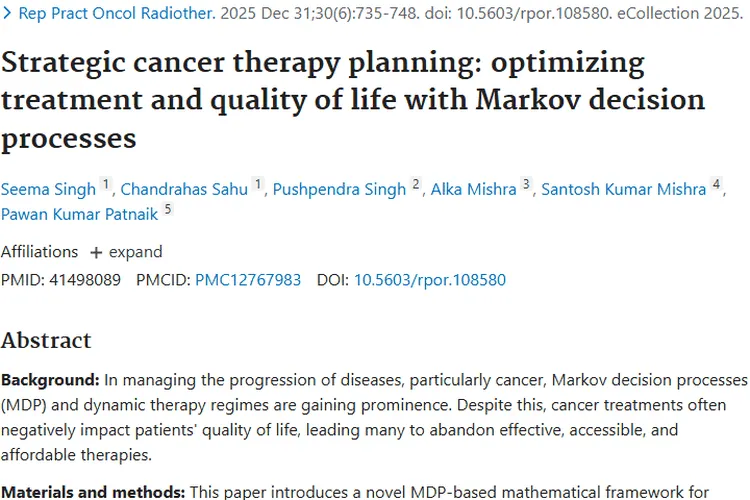The width and height of the screenshot is (750, 500).
Task: Open author Pawan Kumar Patnaik's link
Action: (79, 214)
